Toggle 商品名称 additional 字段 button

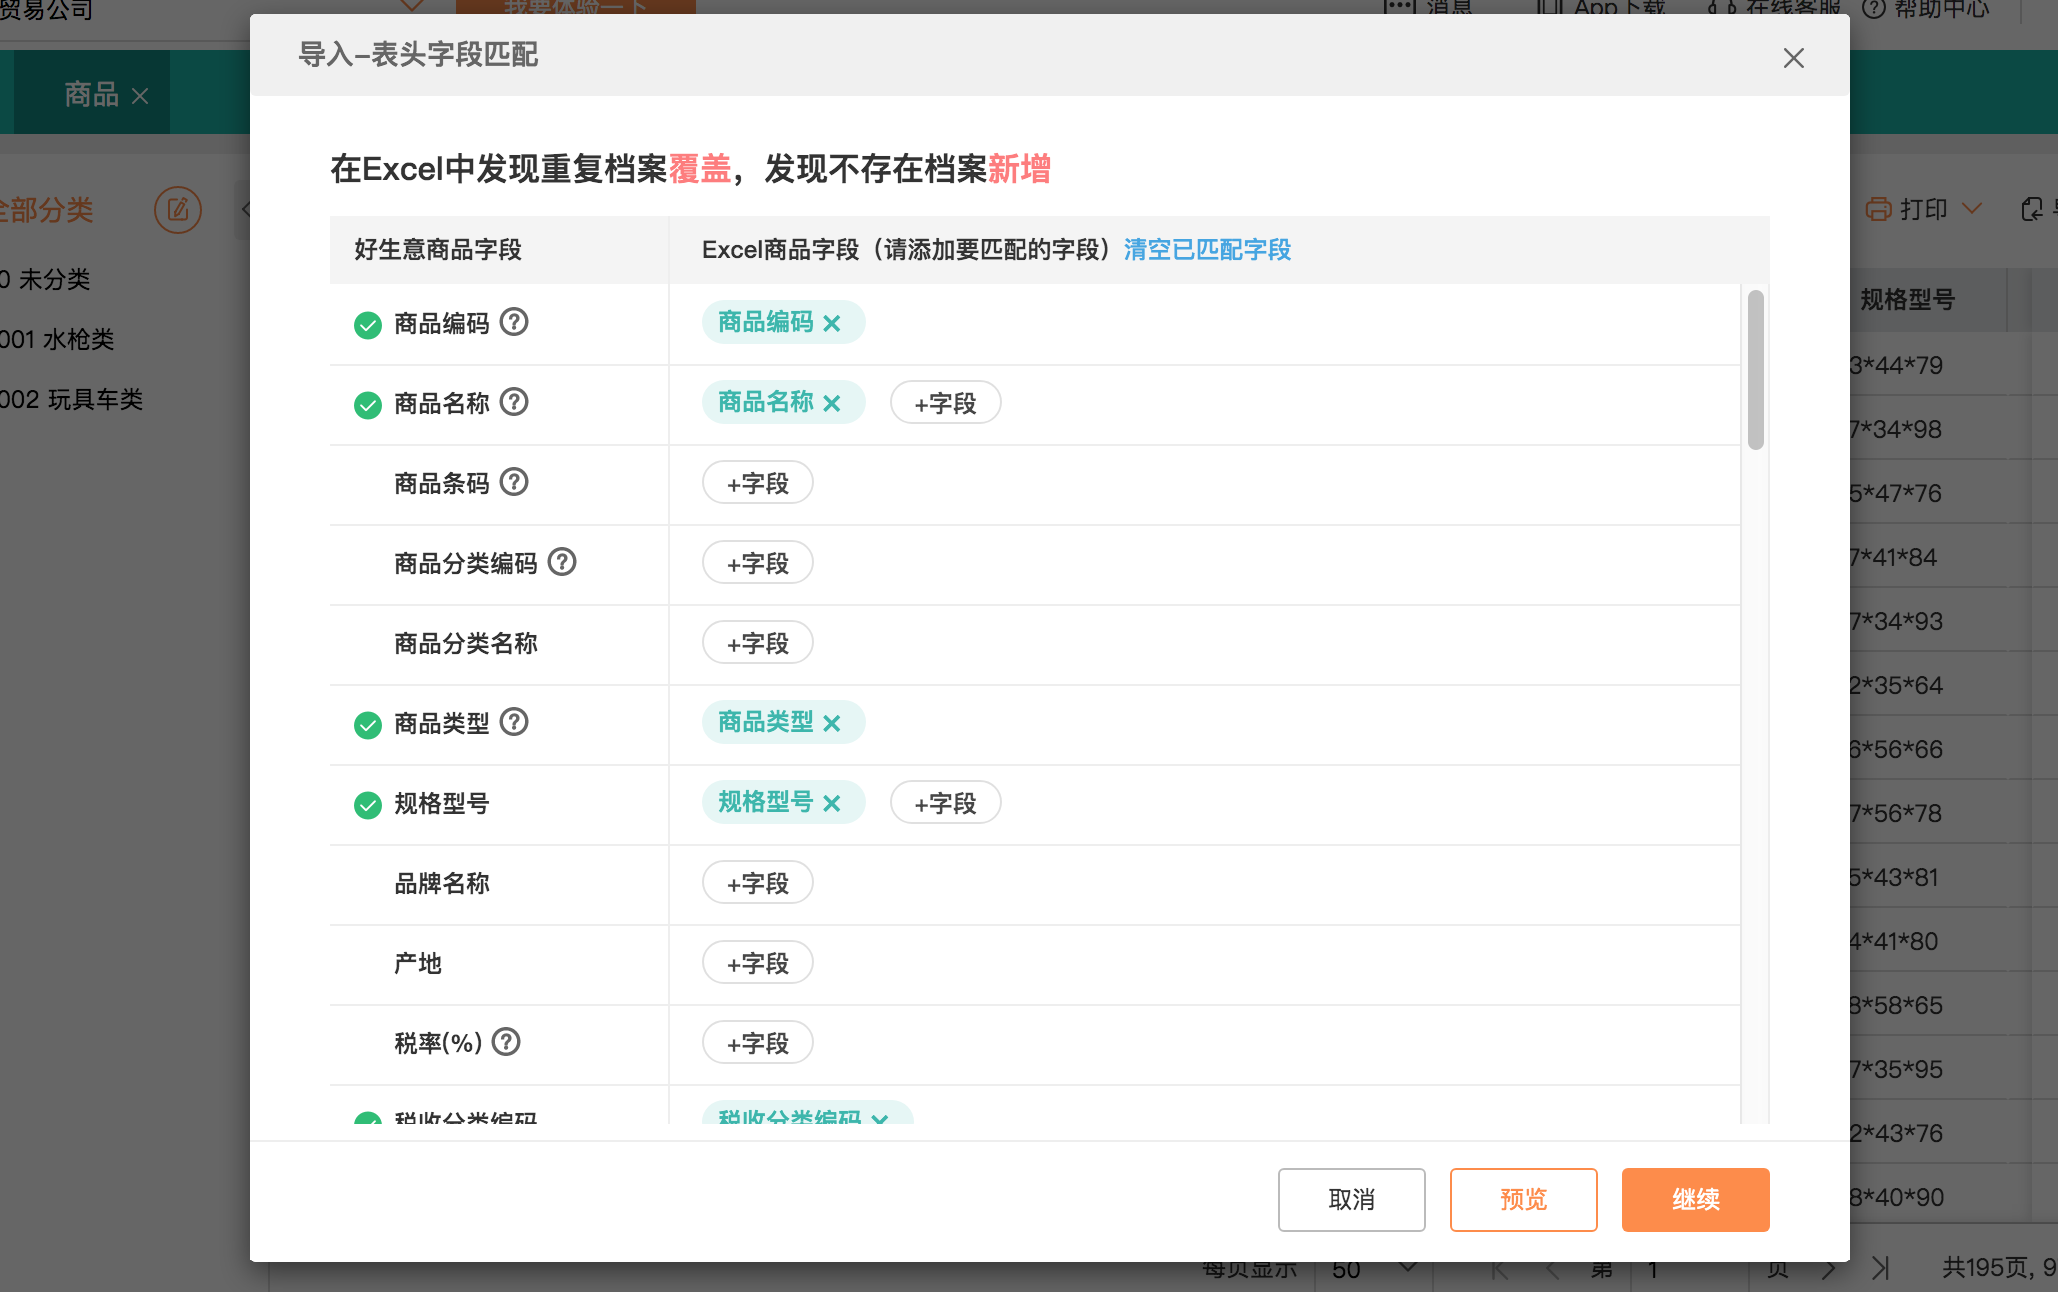pyautogui.click(x=946, y=402)
